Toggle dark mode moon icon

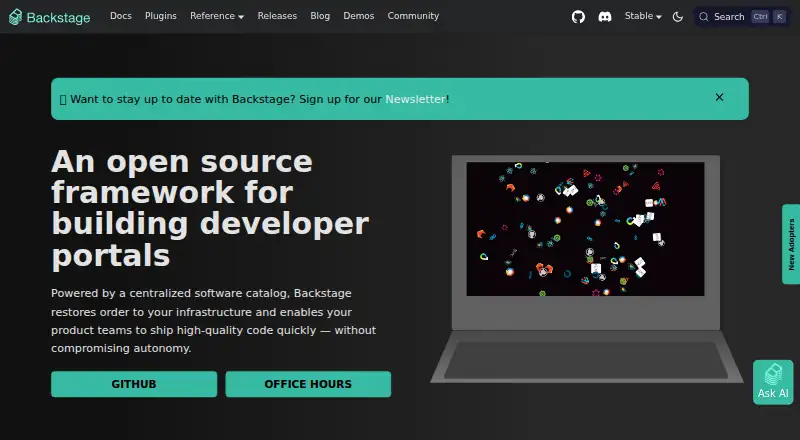point(678,17)
